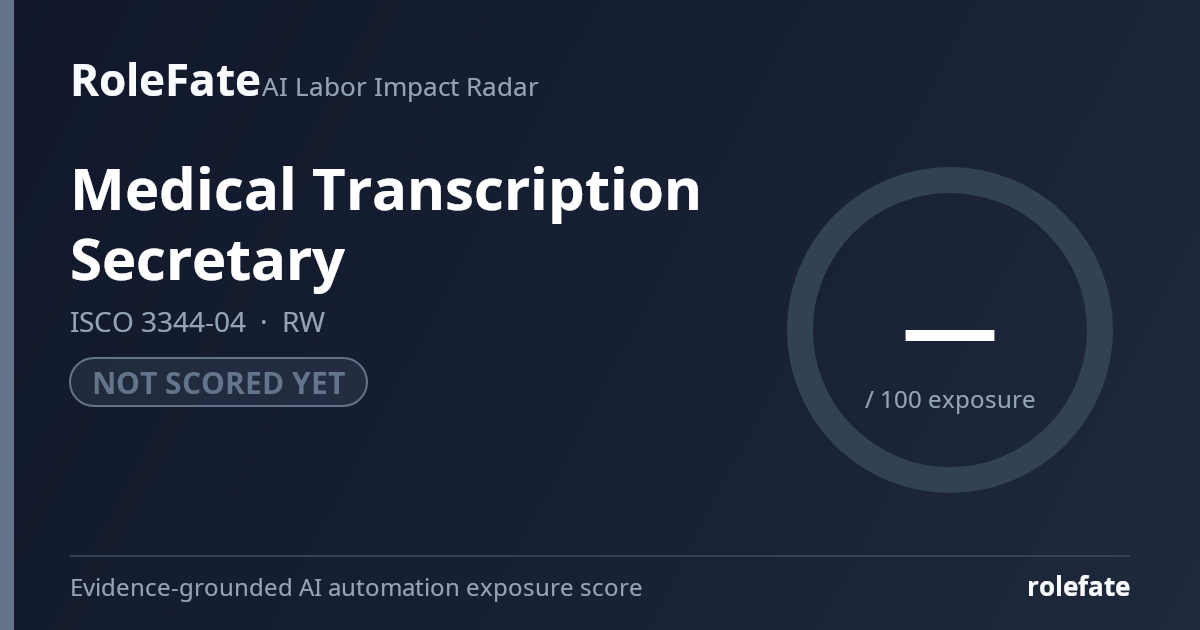Screen dimensions: 1200x630
Task: Select the RW country code
Action: click(303, 322)
